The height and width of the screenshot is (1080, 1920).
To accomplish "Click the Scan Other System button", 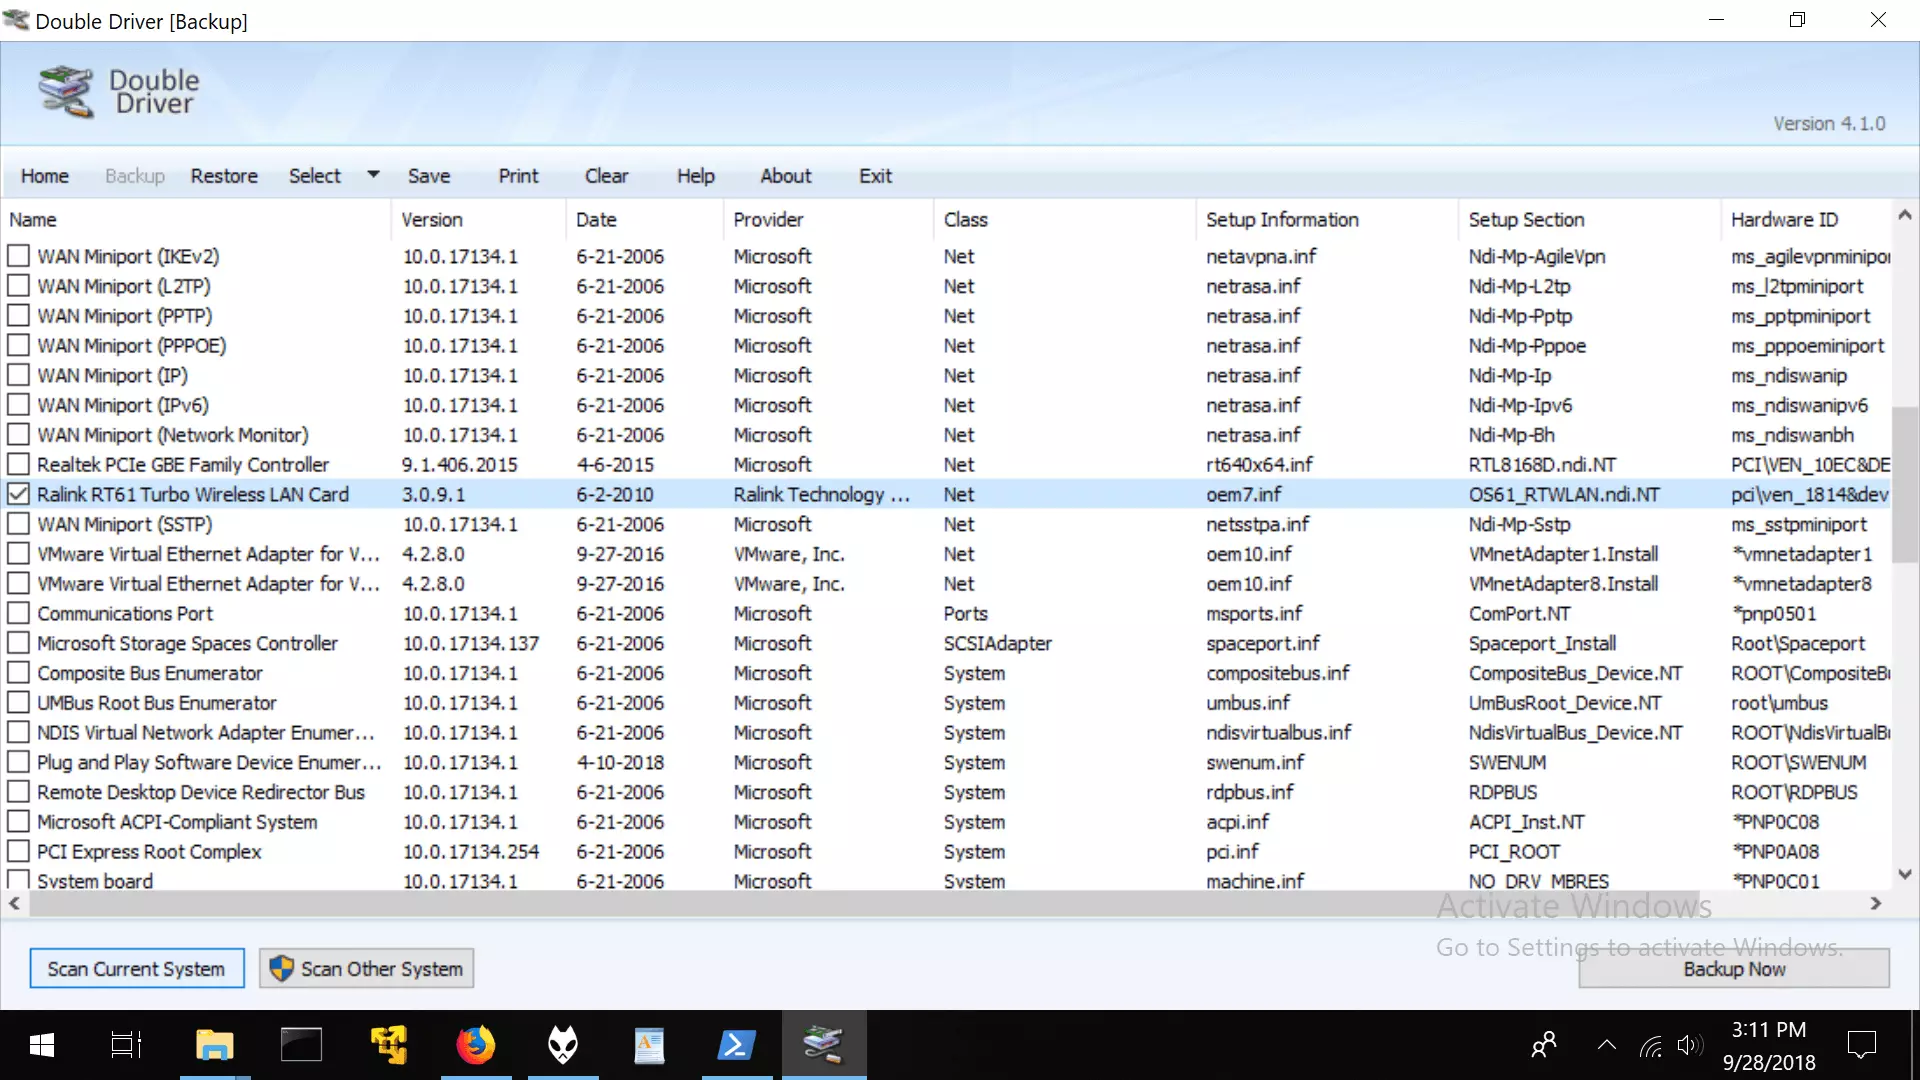I will click(x=367, y=968).
